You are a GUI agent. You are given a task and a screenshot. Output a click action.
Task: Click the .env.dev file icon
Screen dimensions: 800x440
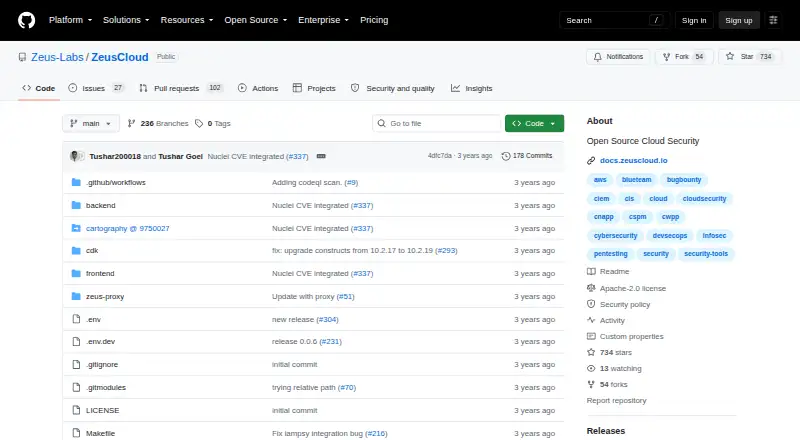[x=76, y=341]
